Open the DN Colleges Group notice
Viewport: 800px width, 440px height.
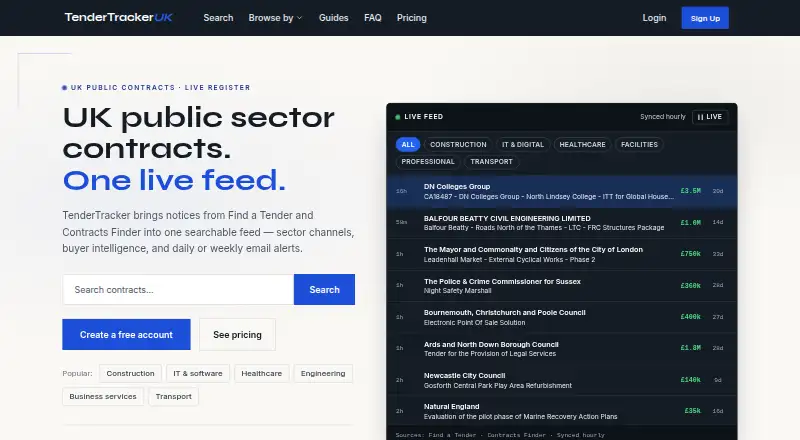562,191
